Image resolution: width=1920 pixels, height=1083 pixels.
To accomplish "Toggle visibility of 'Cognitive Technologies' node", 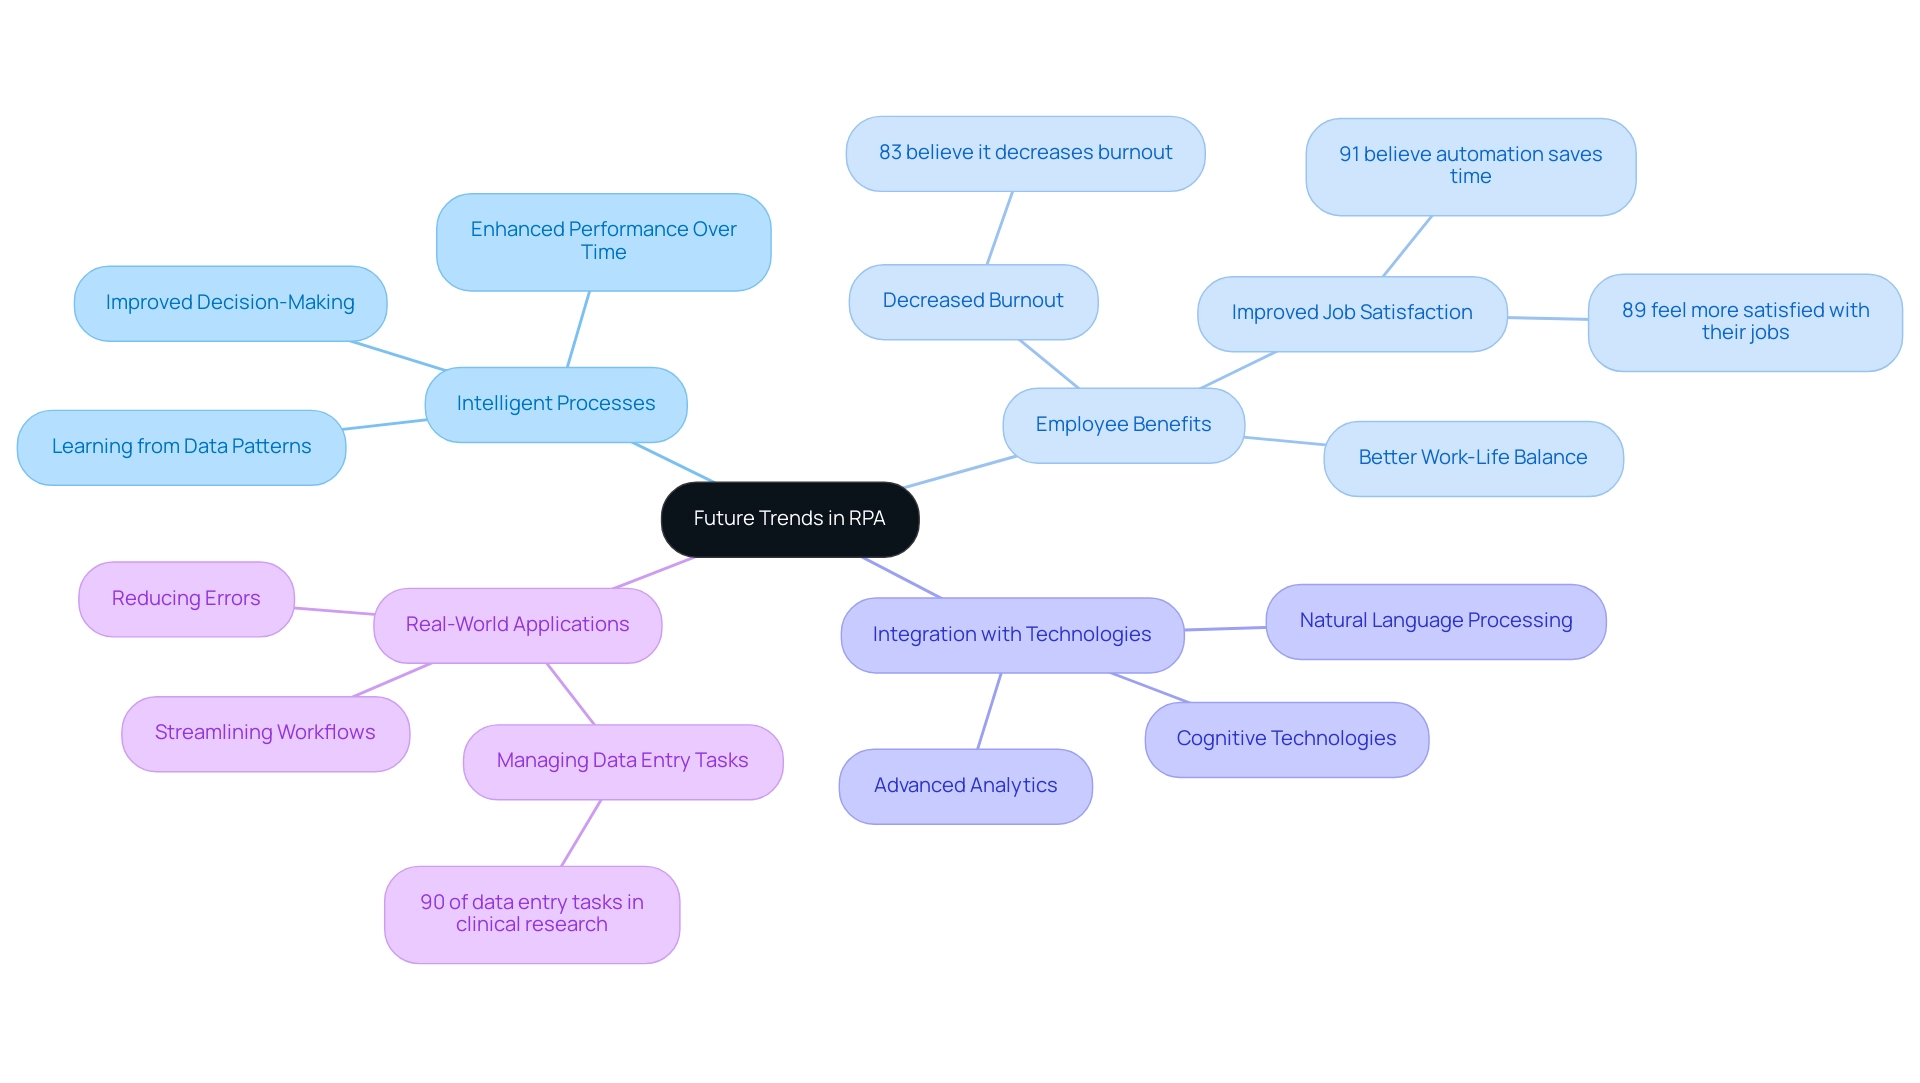I will pos(1284,737).
